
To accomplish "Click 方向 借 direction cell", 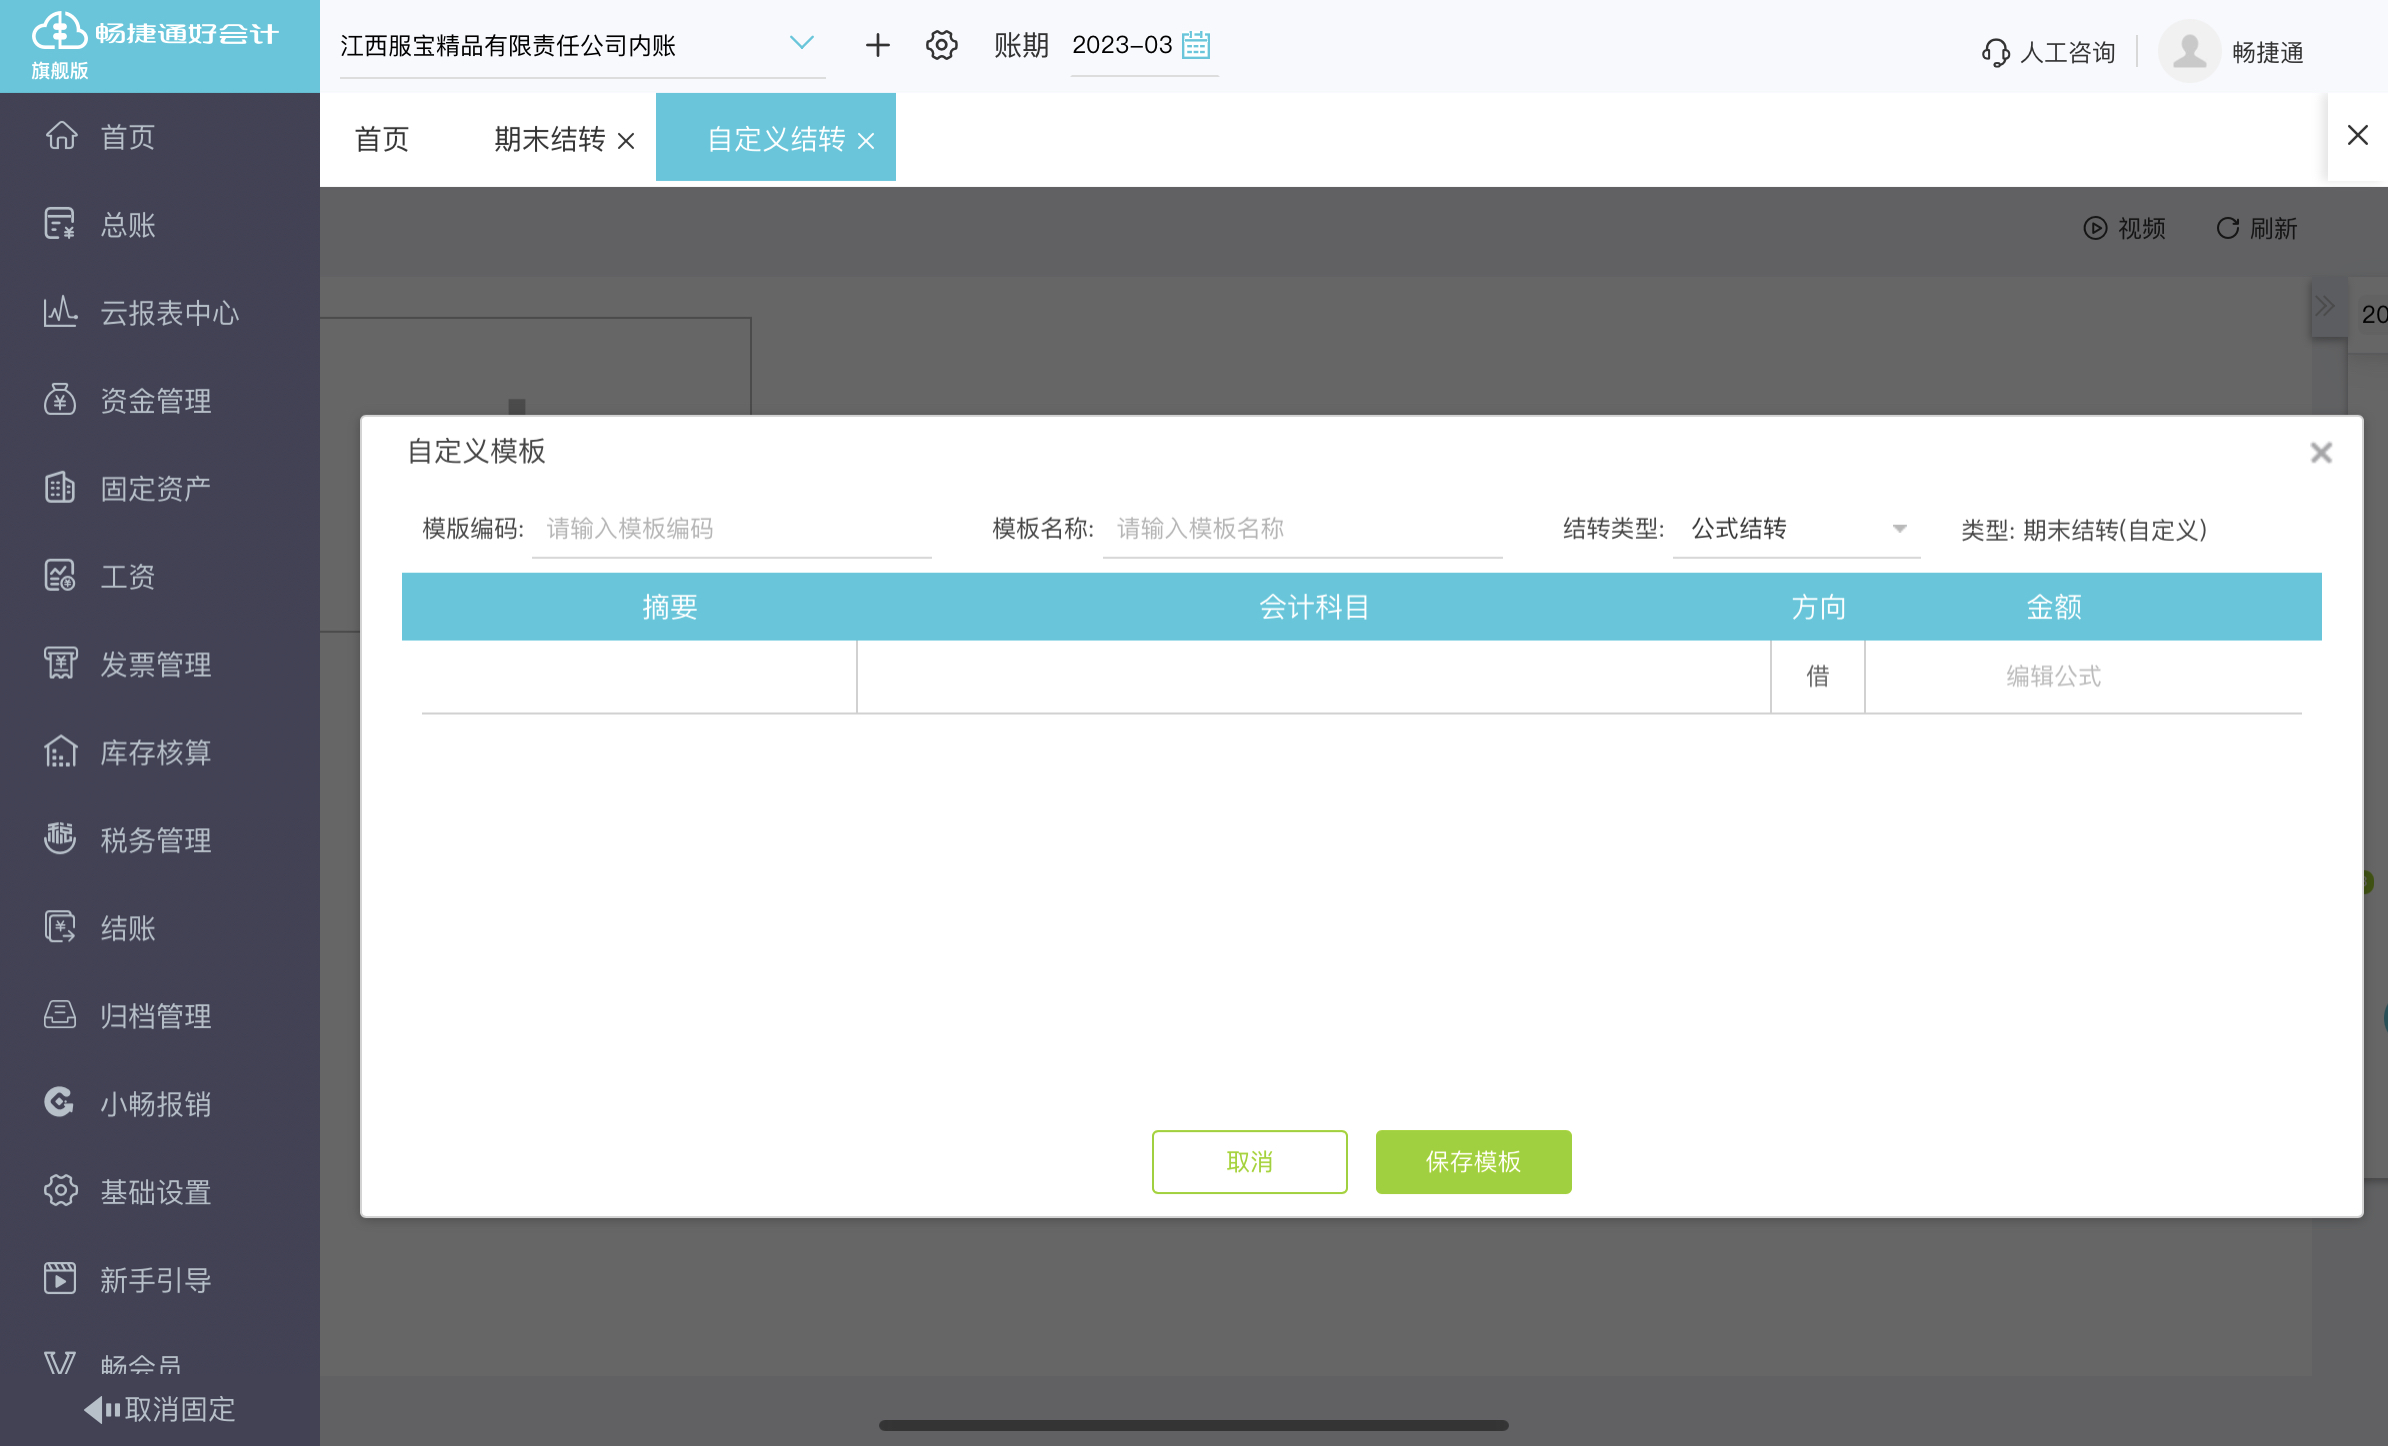I will pos(1817,675).
